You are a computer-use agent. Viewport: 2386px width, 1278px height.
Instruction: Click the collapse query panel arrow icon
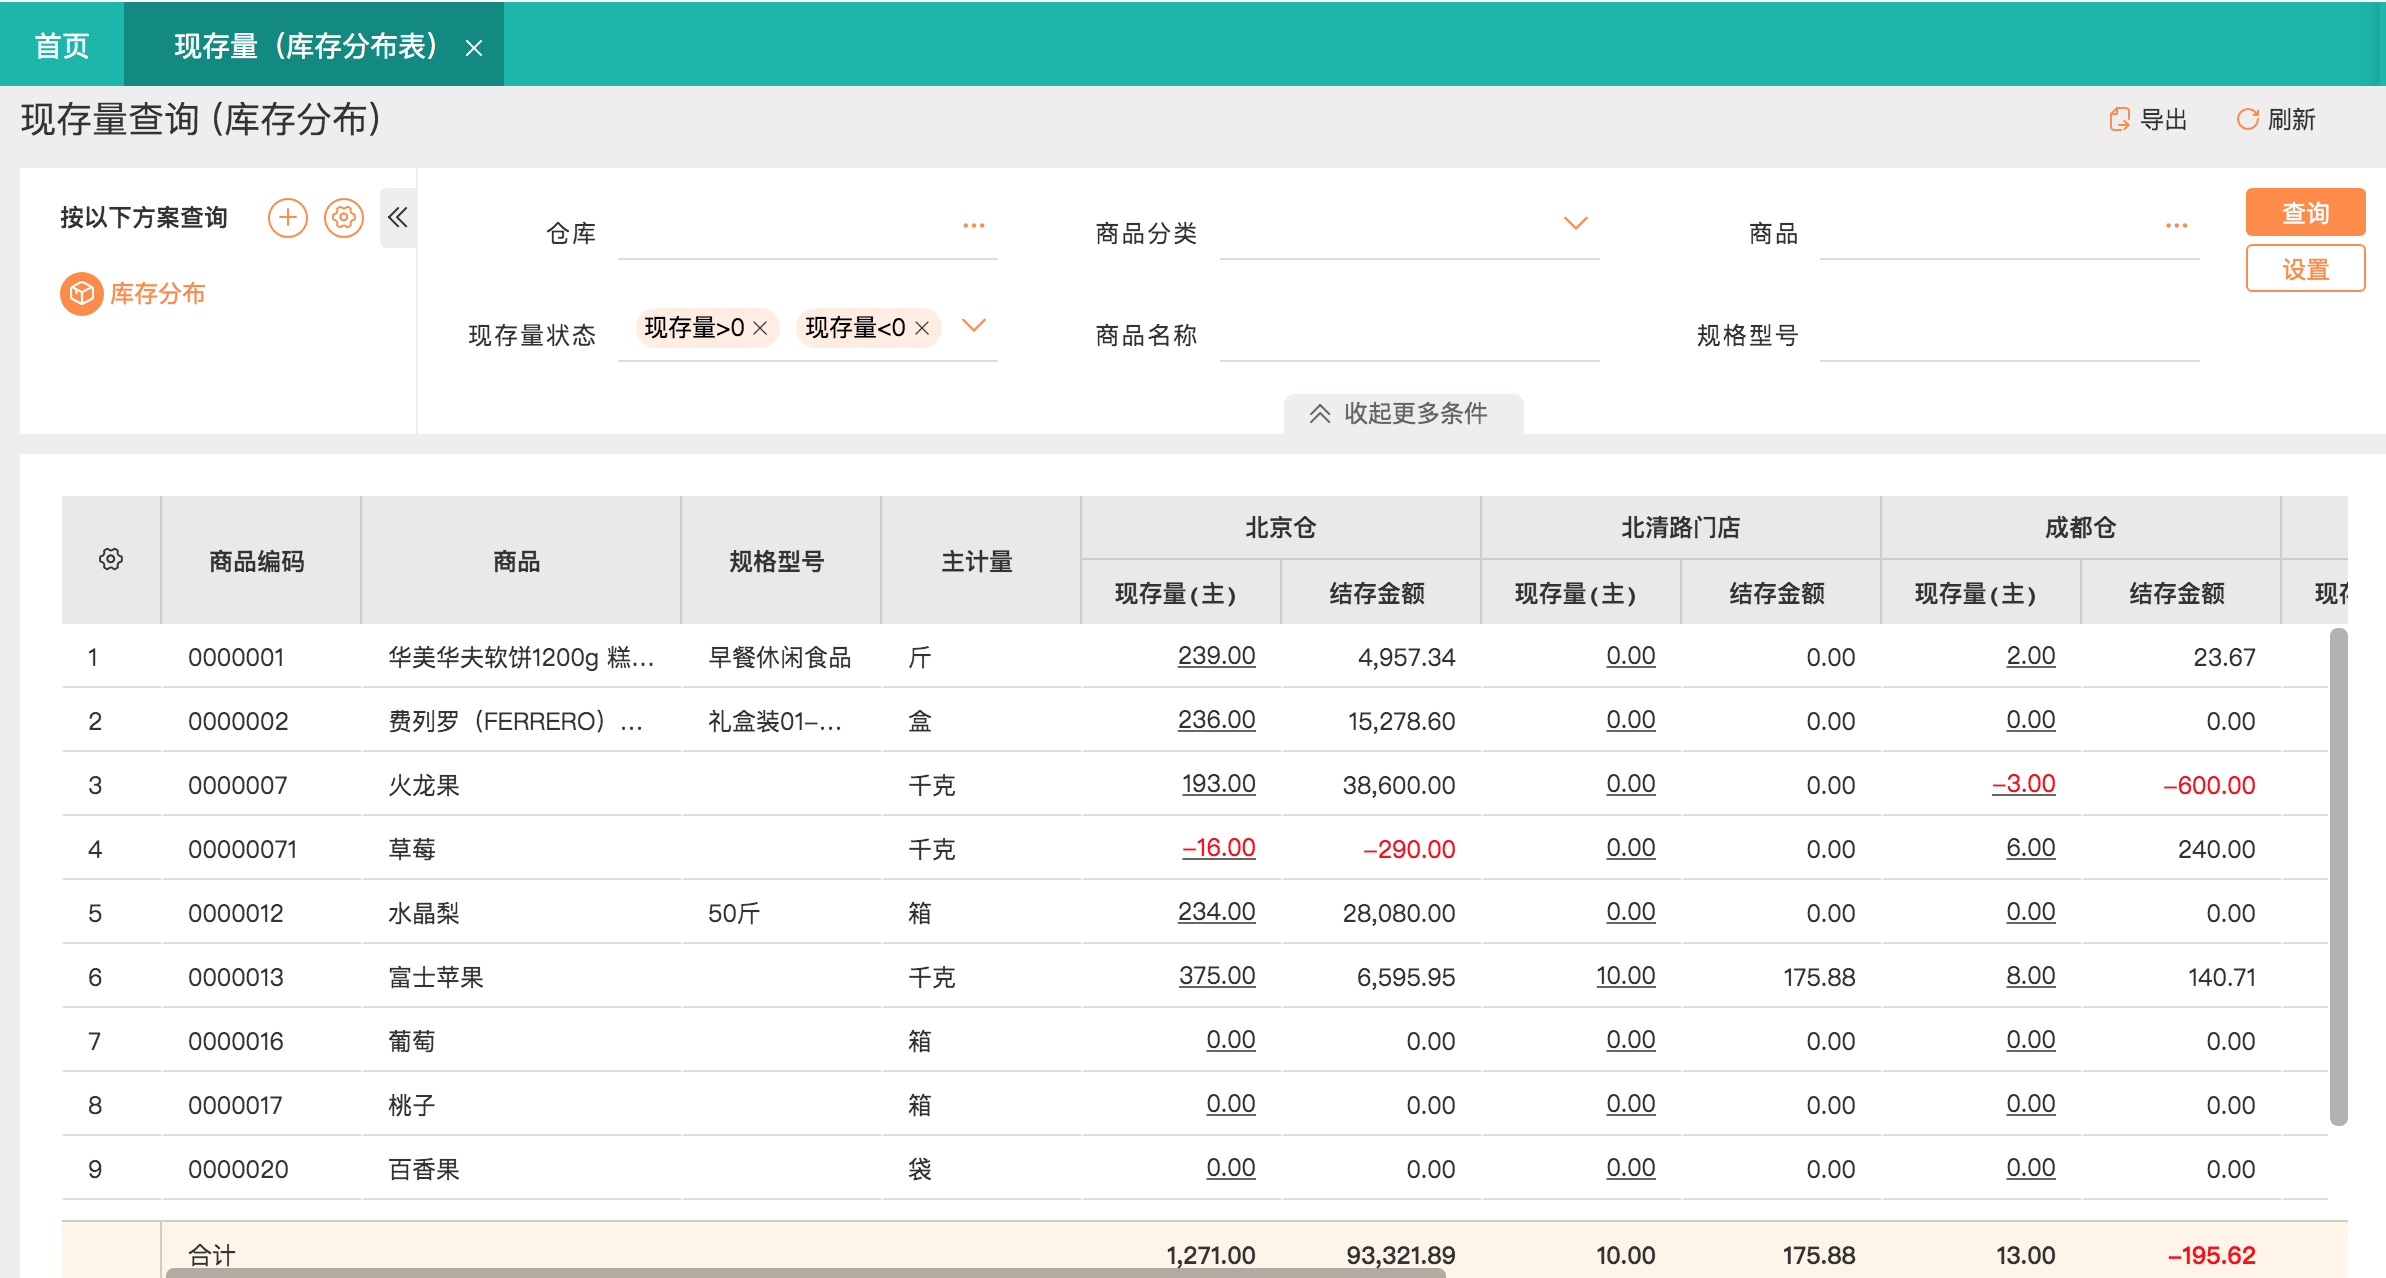click(398, 218)
